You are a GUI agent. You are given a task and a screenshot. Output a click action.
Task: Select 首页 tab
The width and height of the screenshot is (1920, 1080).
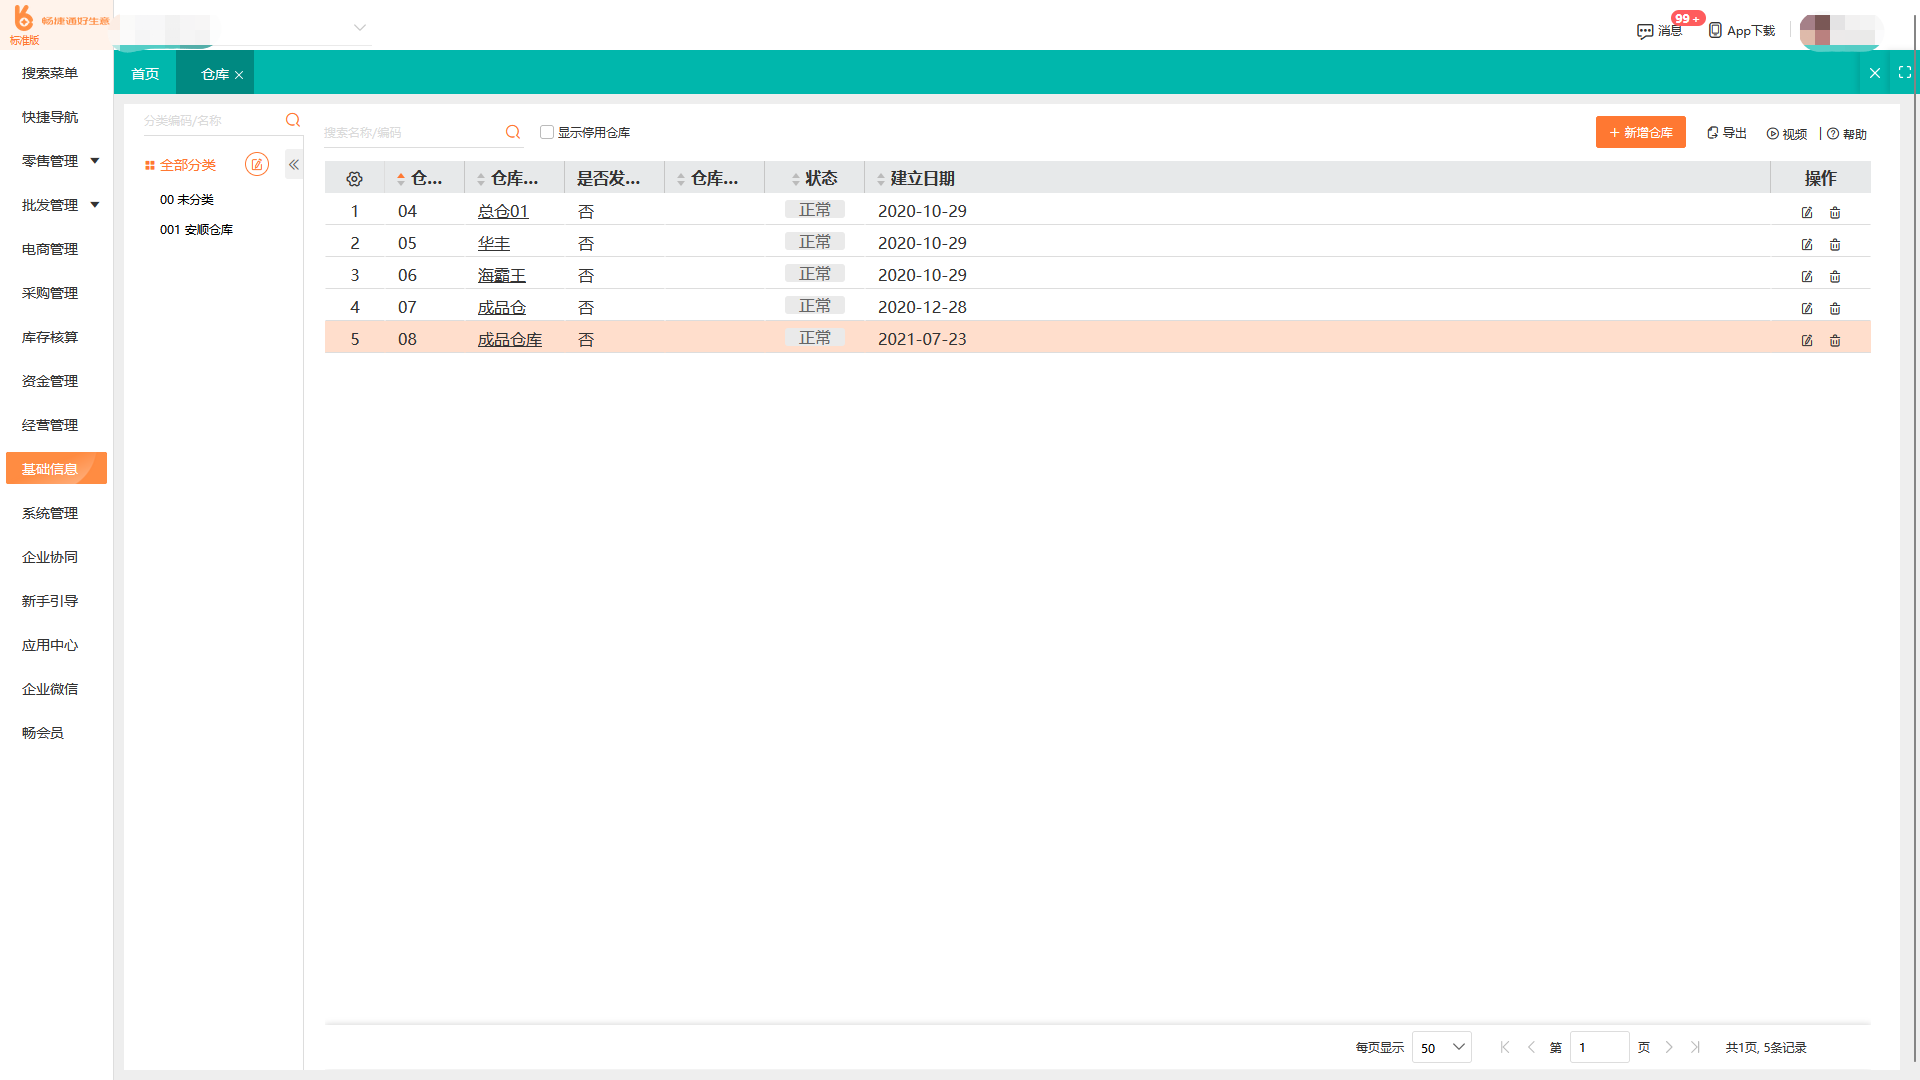click(146, 74)
